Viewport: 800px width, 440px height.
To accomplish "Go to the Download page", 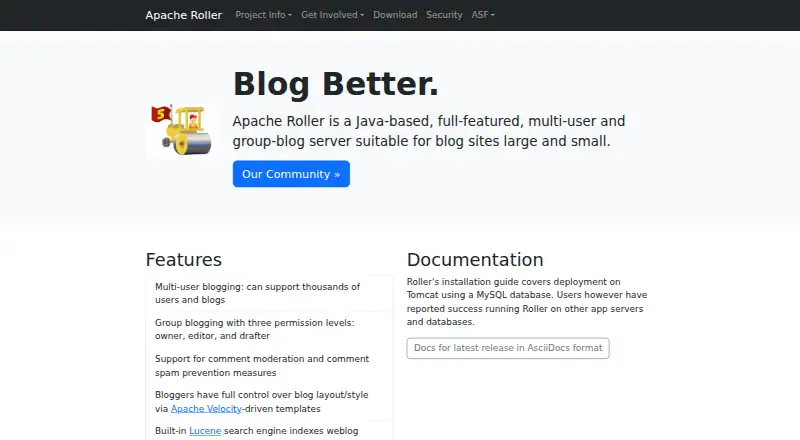I will click(395, 15).
